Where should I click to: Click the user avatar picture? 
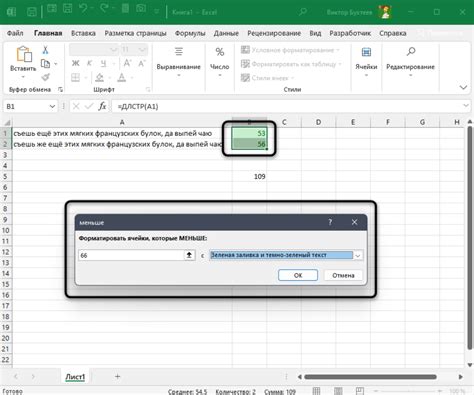point(386,12)
